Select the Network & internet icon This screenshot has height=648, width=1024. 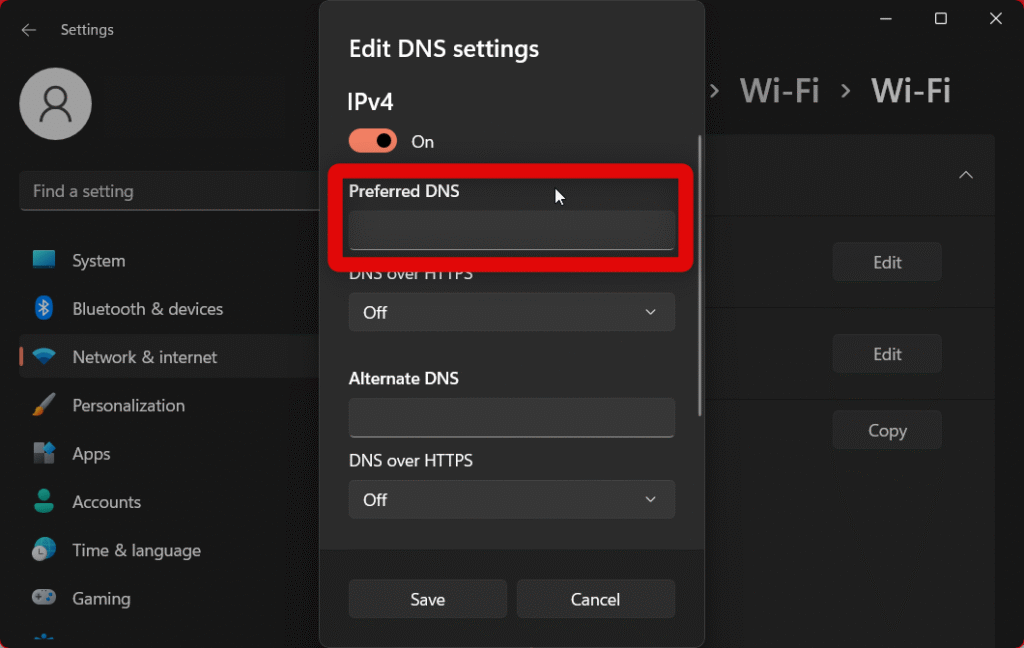44,357
